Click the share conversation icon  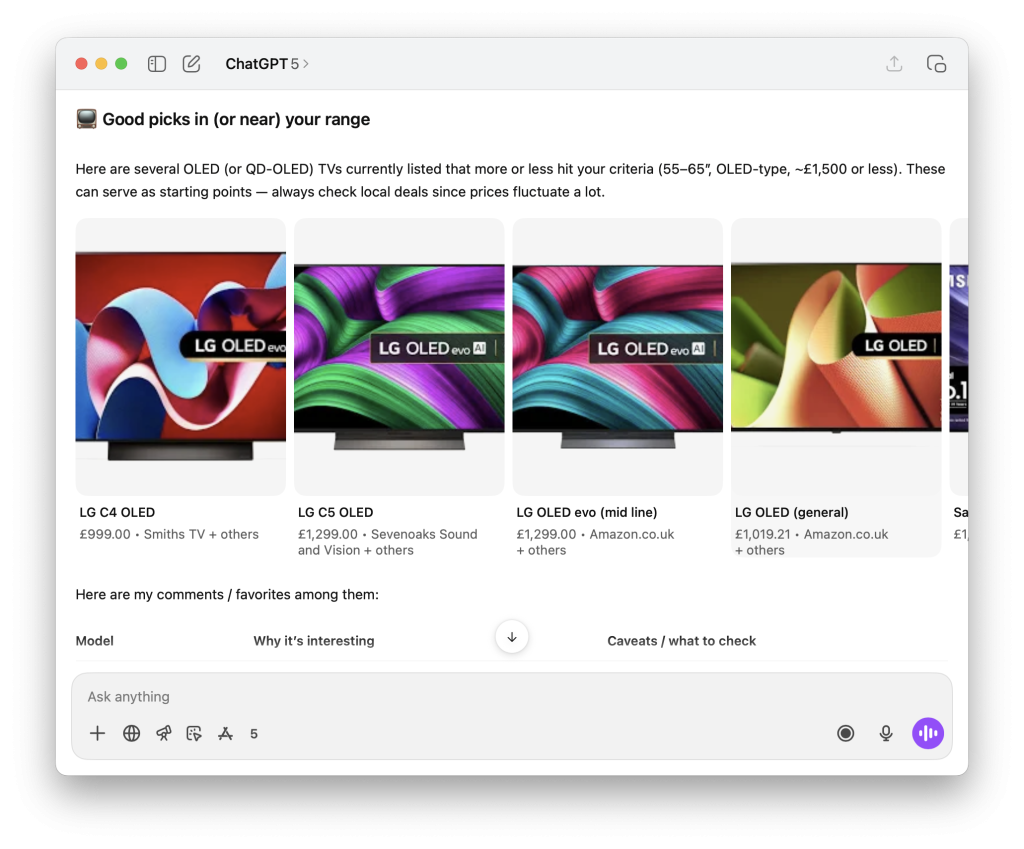[x=894, y=64]
